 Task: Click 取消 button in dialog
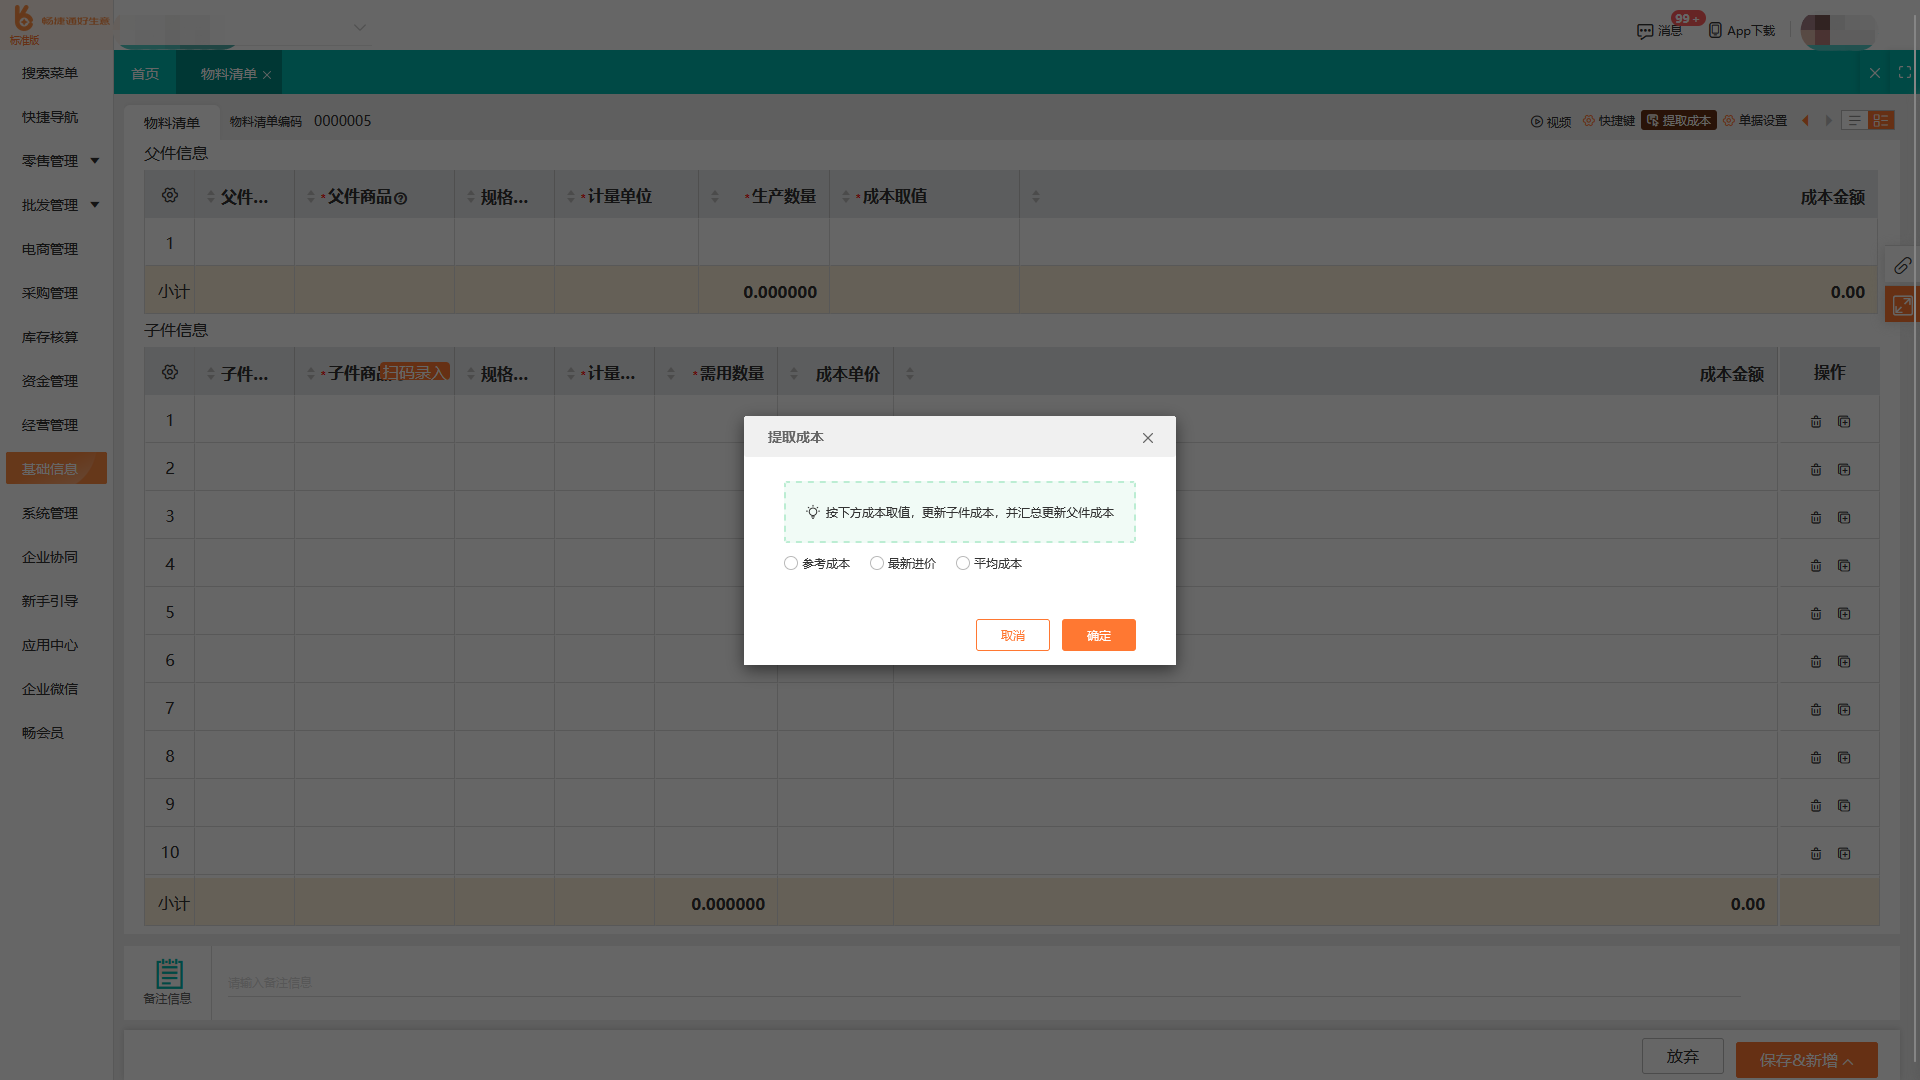[1013, 634]
